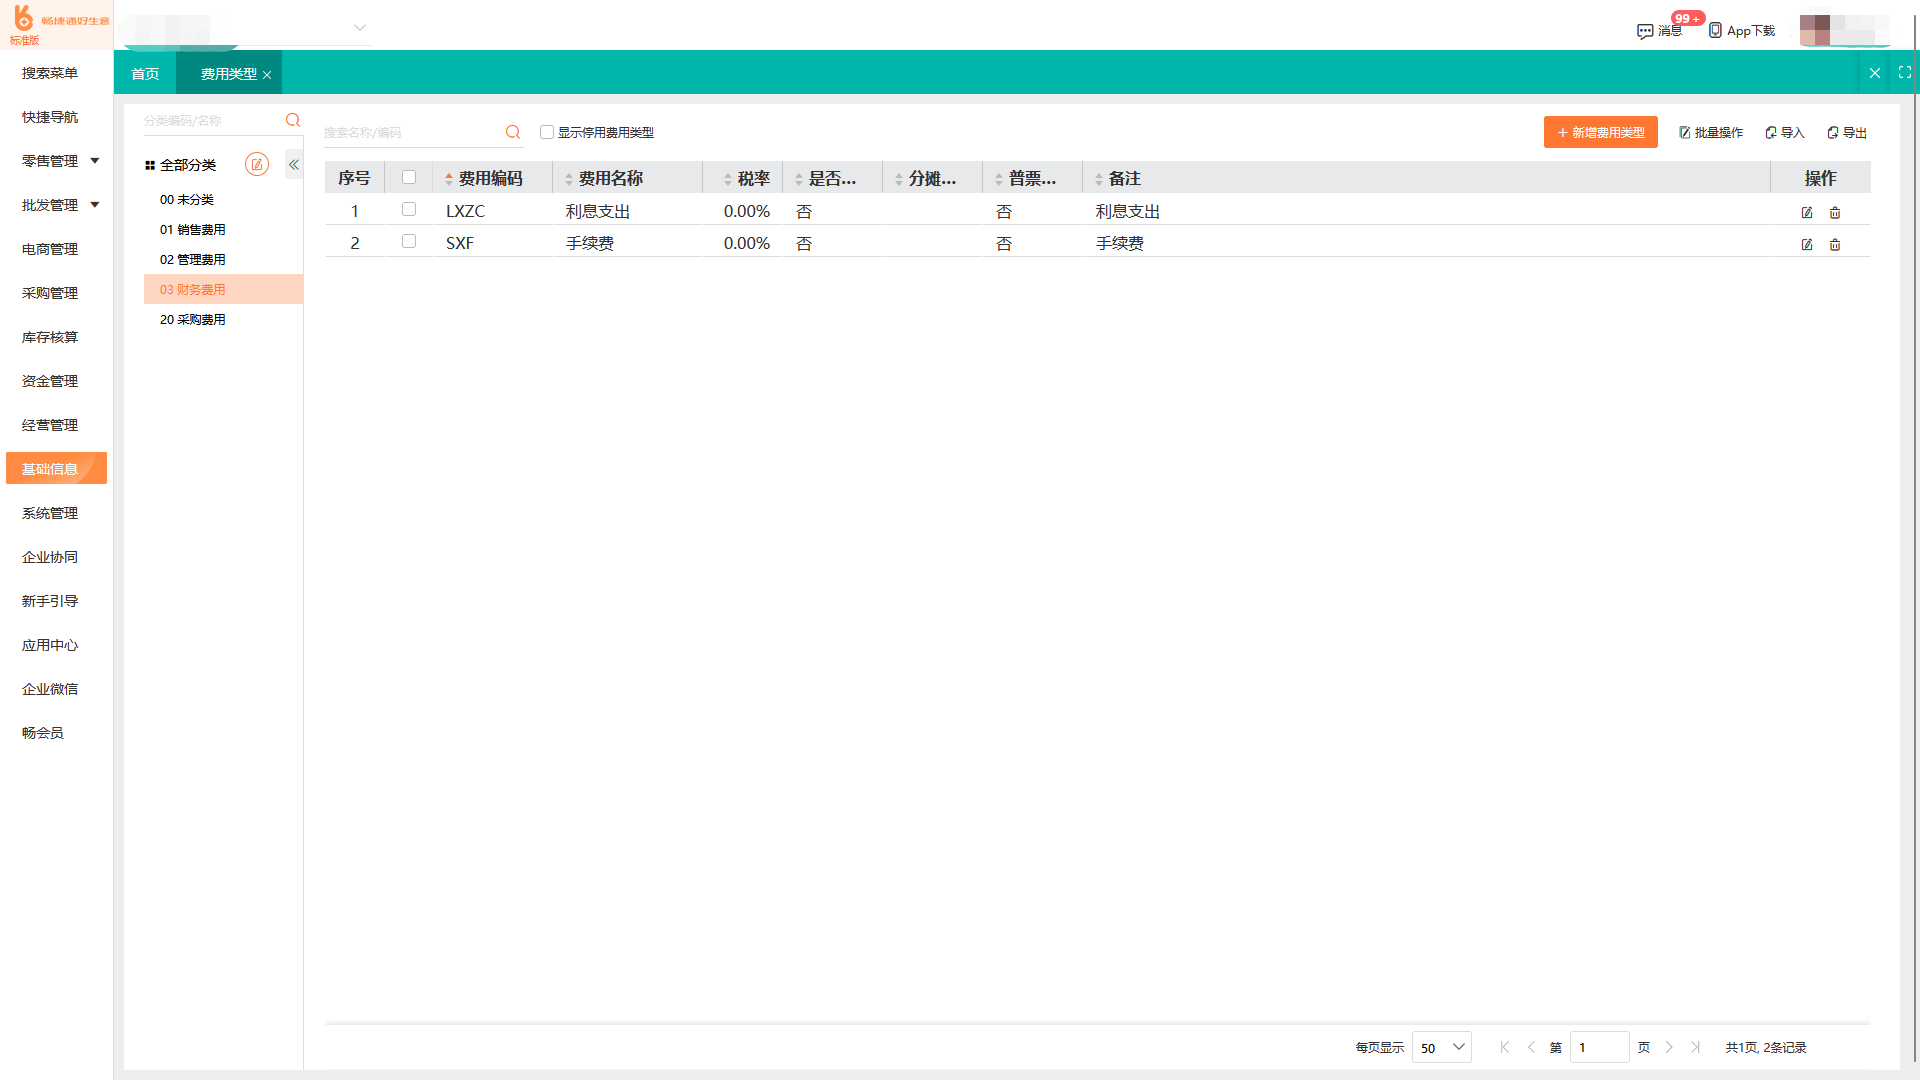Toggle 显示停用费用类型 checkbox
1920x1080 pixels.
pyautogui.click(x=546, y=132)
